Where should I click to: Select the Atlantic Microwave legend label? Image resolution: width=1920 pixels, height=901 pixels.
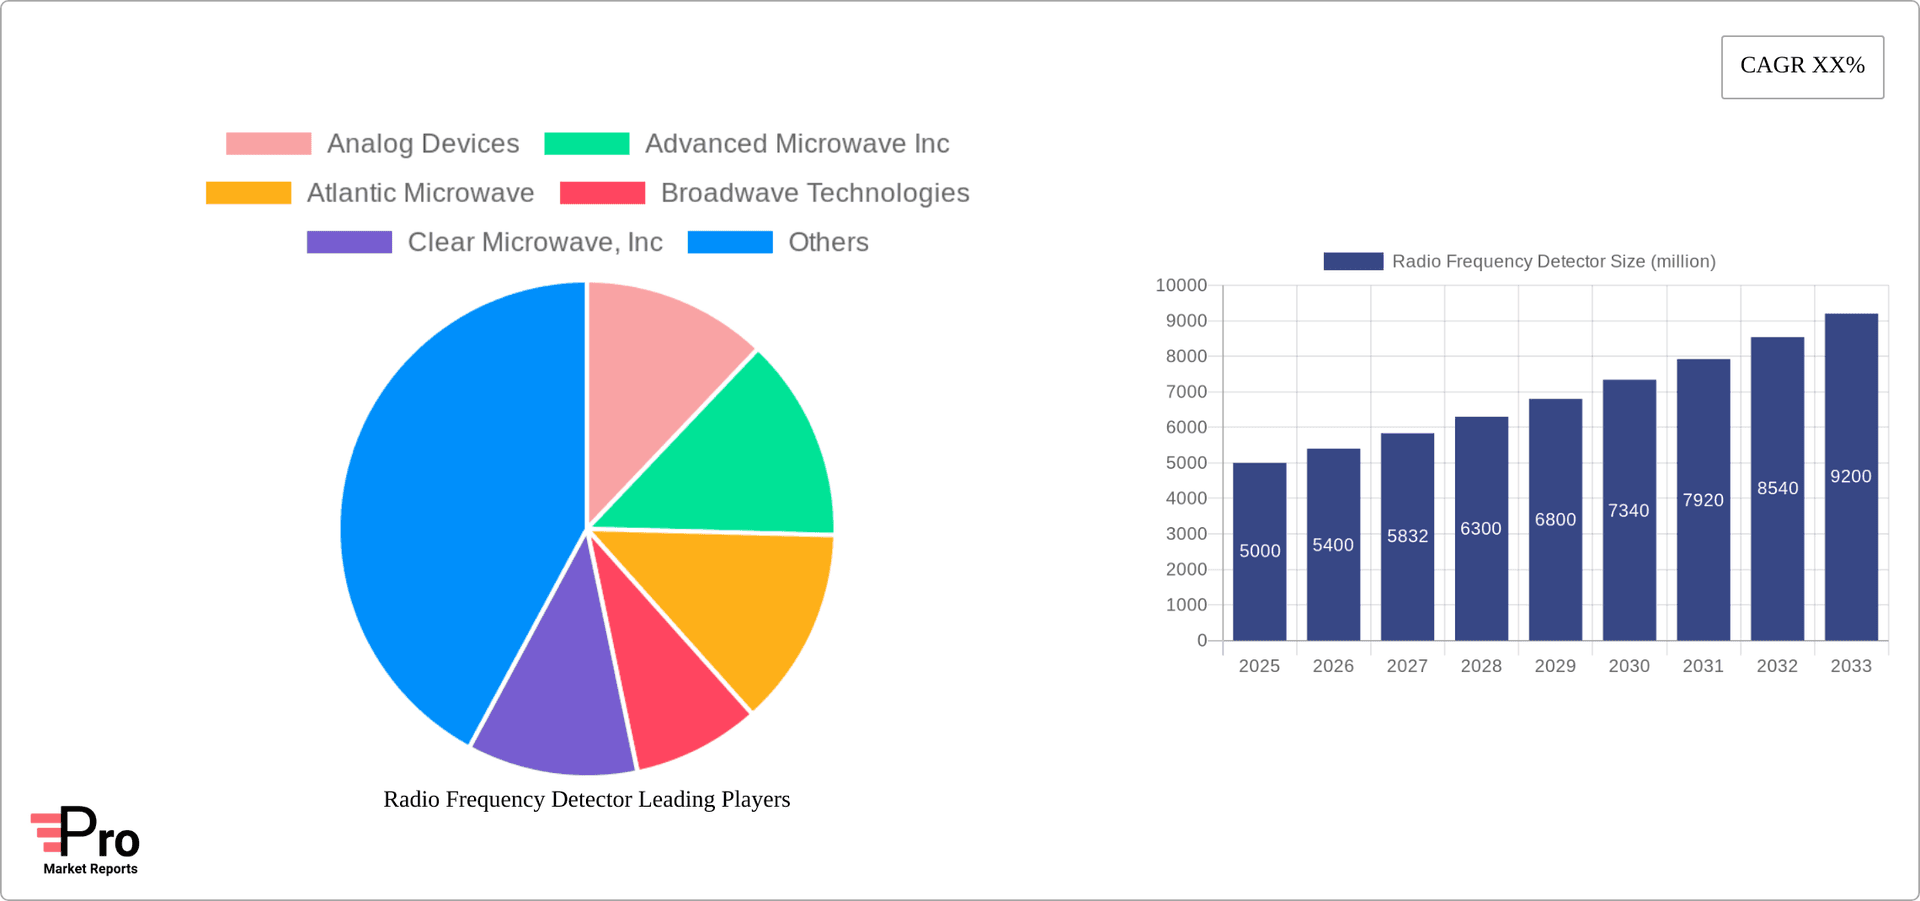419,192
